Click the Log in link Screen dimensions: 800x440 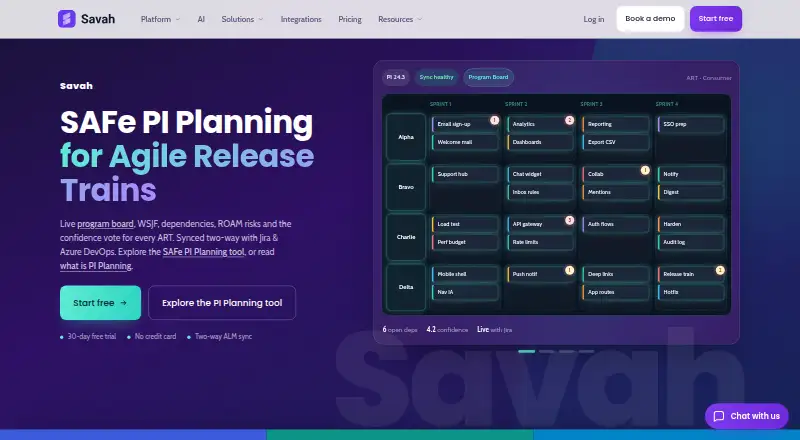(594, 19)
